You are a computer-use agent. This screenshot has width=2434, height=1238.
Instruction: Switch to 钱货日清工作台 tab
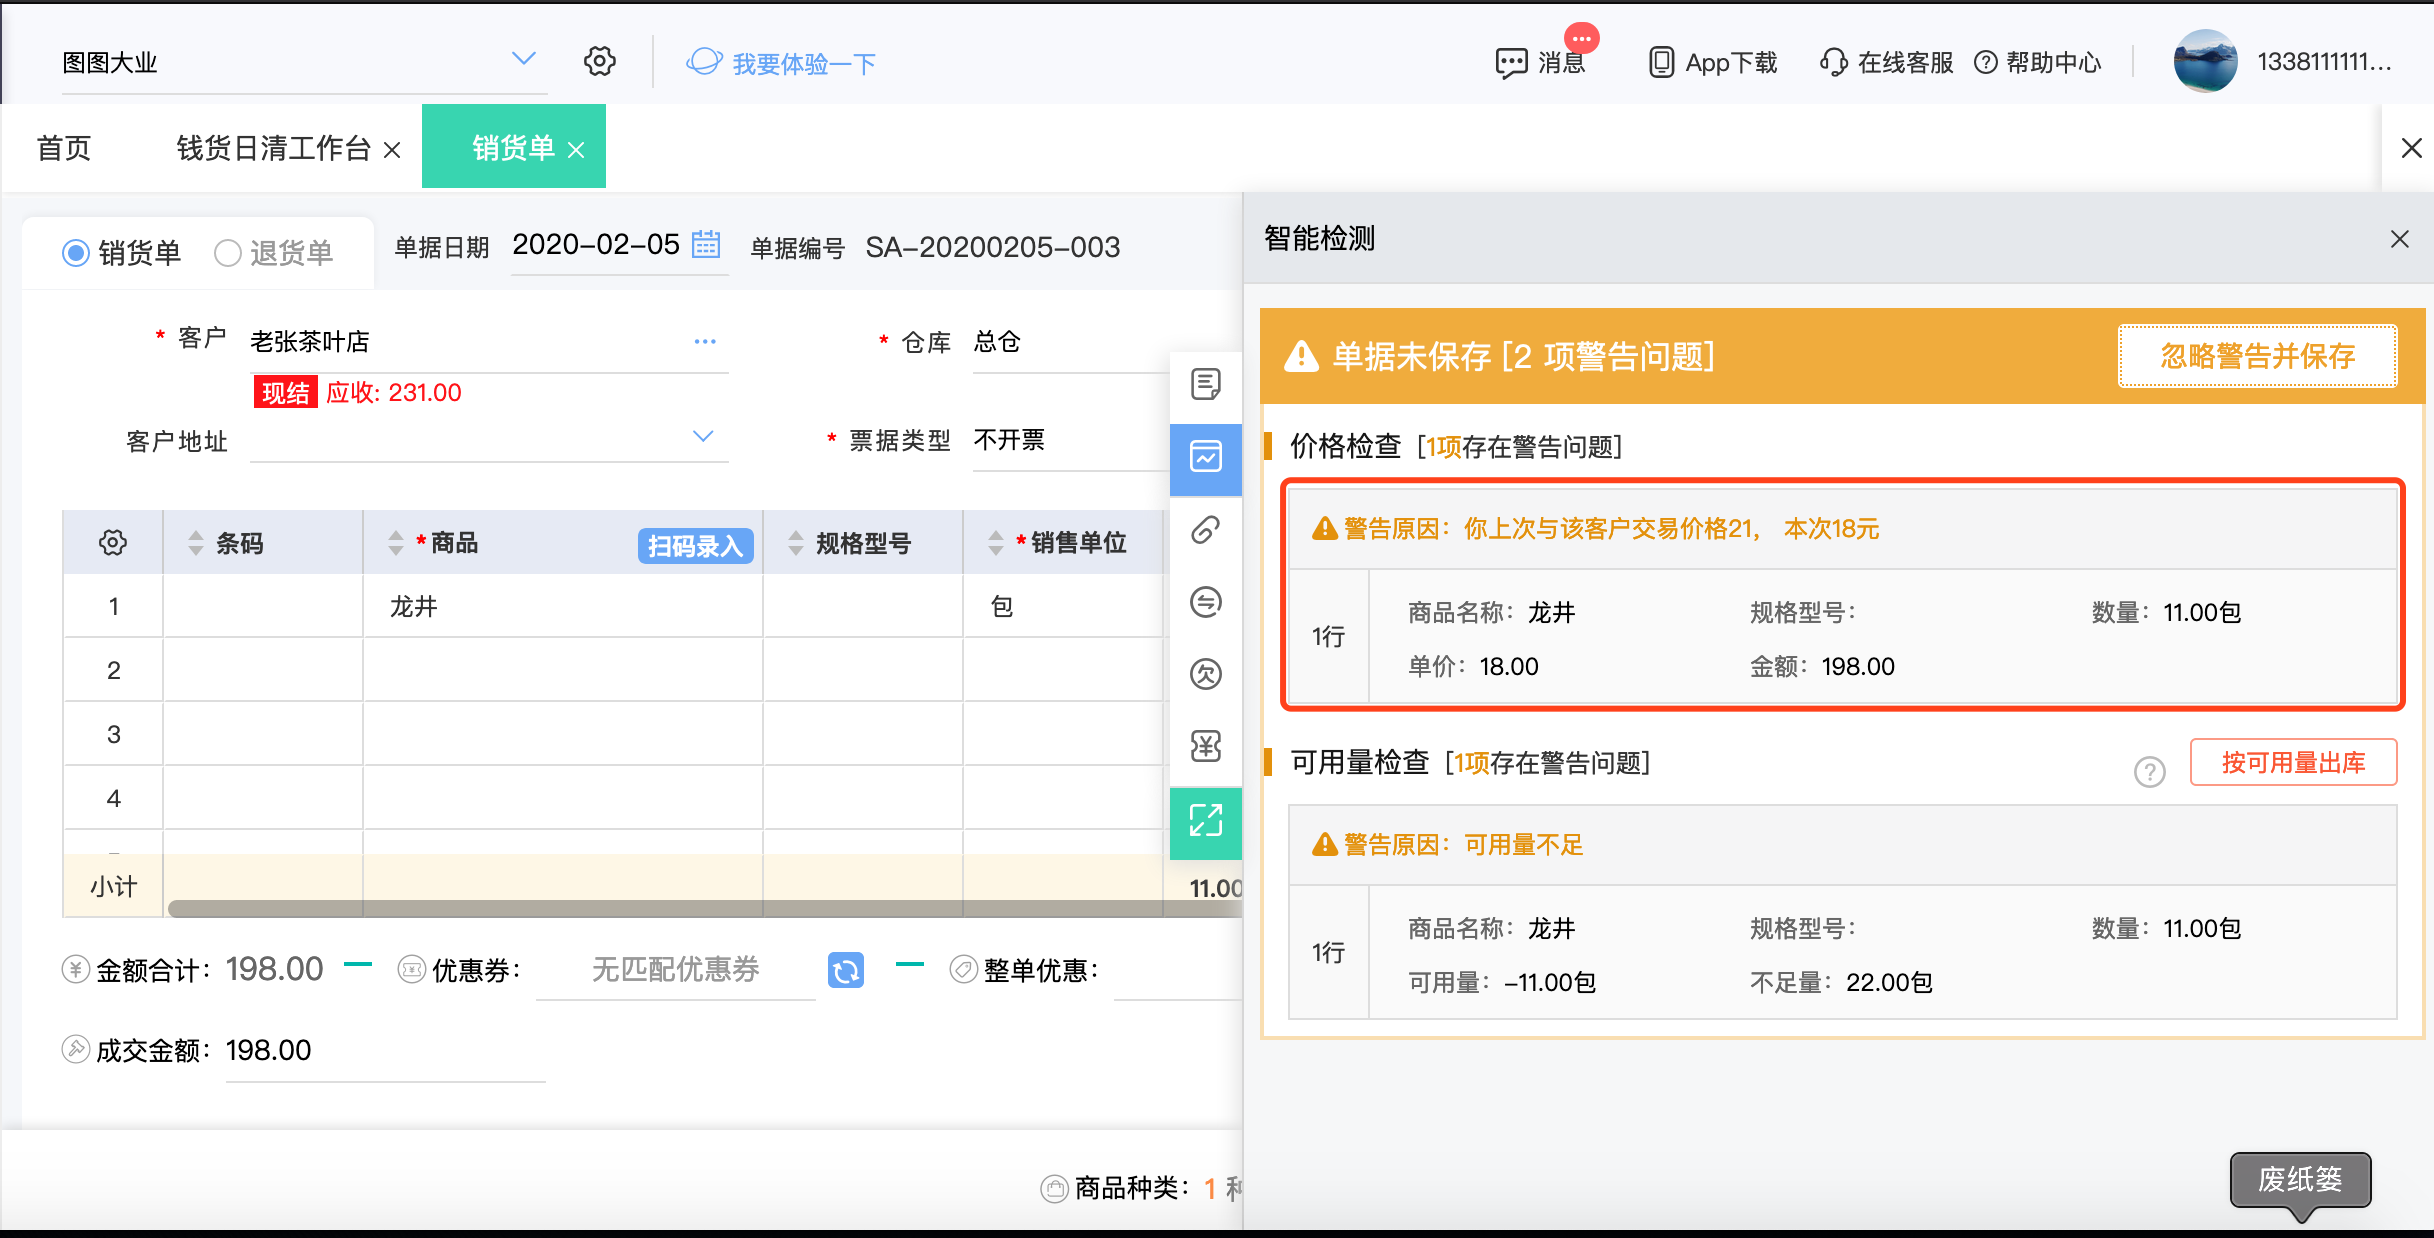coord(276,148)
